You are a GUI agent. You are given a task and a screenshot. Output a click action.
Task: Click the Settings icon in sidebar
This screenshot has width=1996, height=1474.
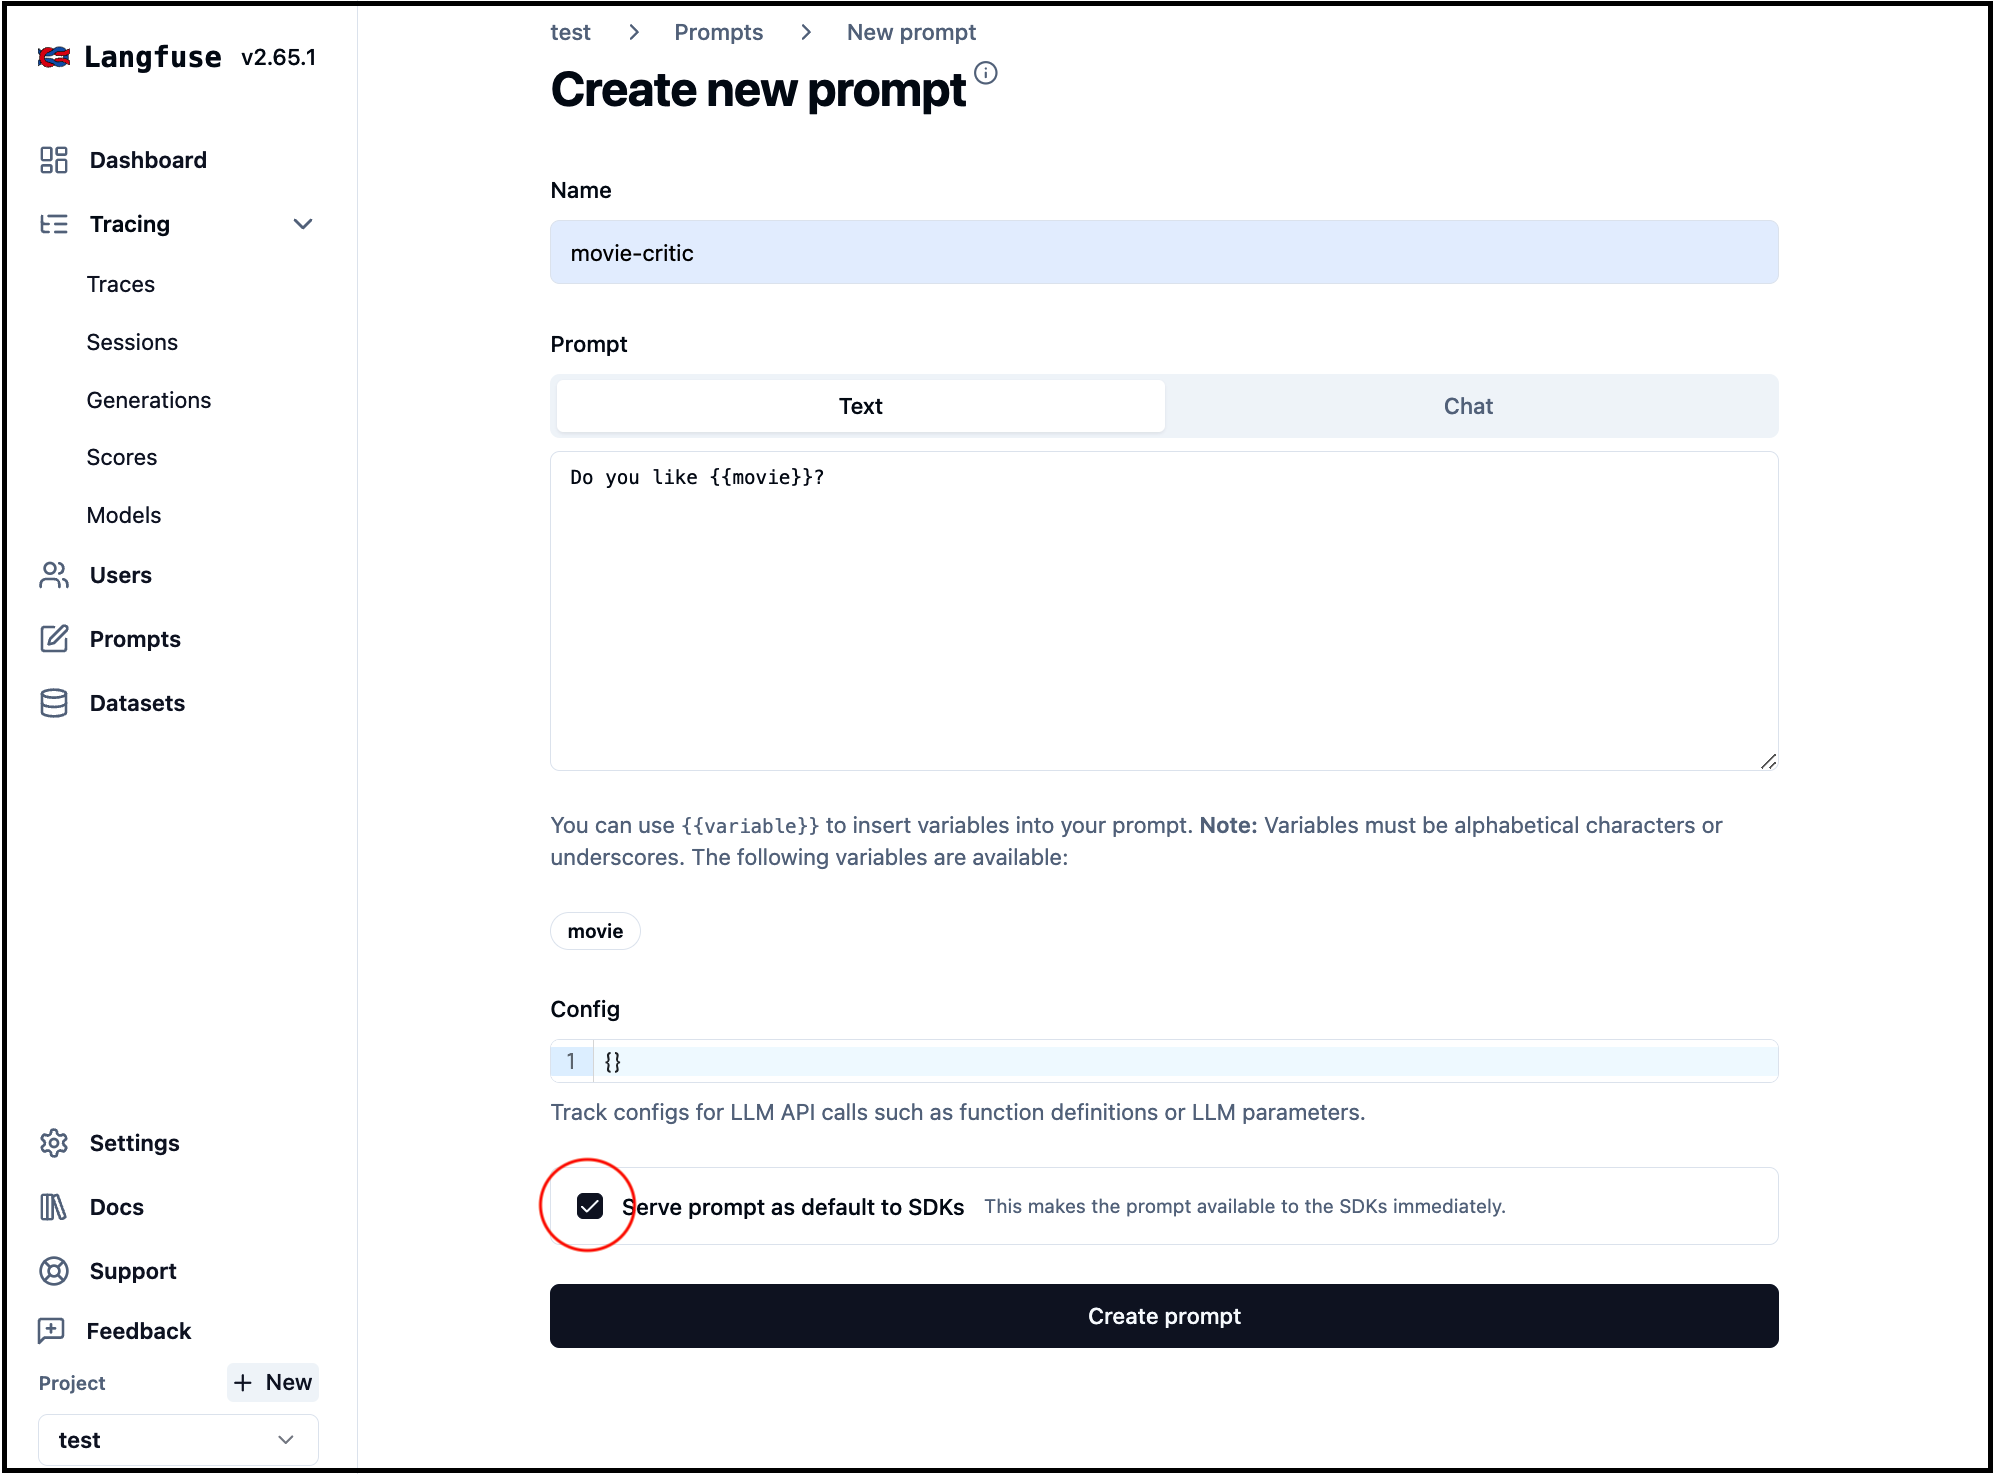click(54, 1142)
